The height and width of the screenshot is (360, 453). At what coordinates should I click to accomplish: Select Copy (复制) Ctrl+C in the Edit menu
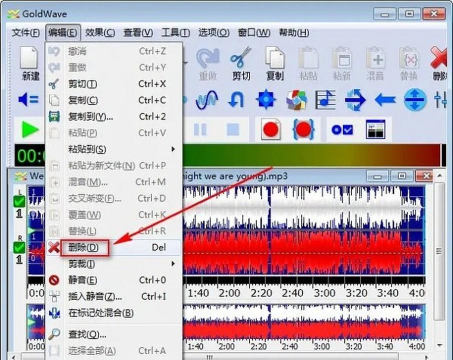click(x=114, y=100)
